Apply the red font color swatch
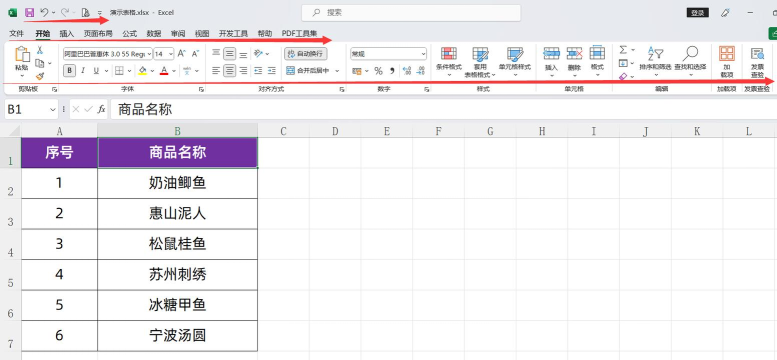This screenshot has width=777, height=360. (x=164, y=71)
